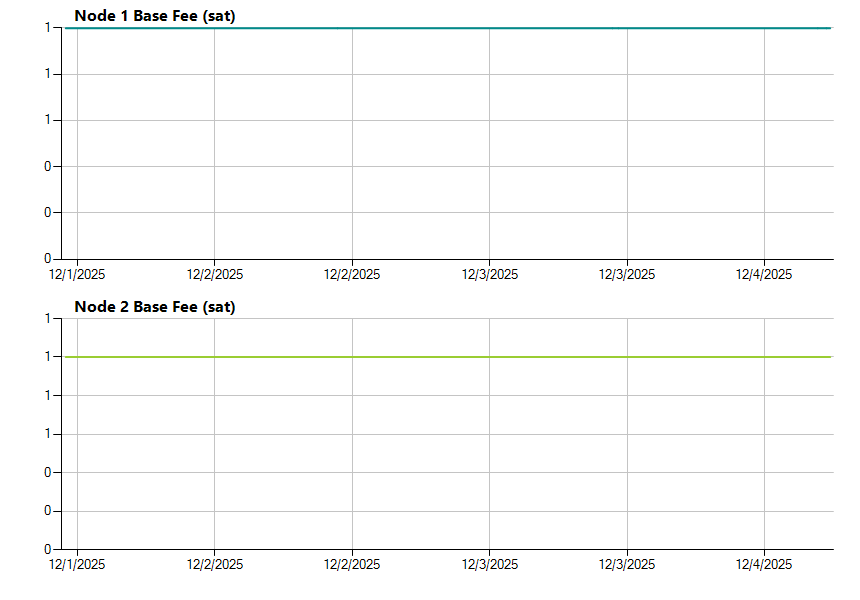Select the 12/1/2025 label under Node 1 chart
This screenshot has width=860, height=600.
78,274
